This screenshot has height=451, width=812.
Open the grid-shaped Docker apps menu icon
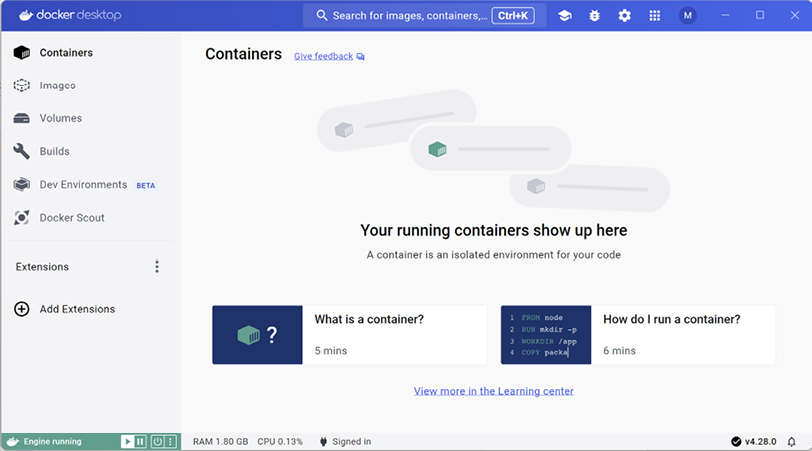(655, 16)
